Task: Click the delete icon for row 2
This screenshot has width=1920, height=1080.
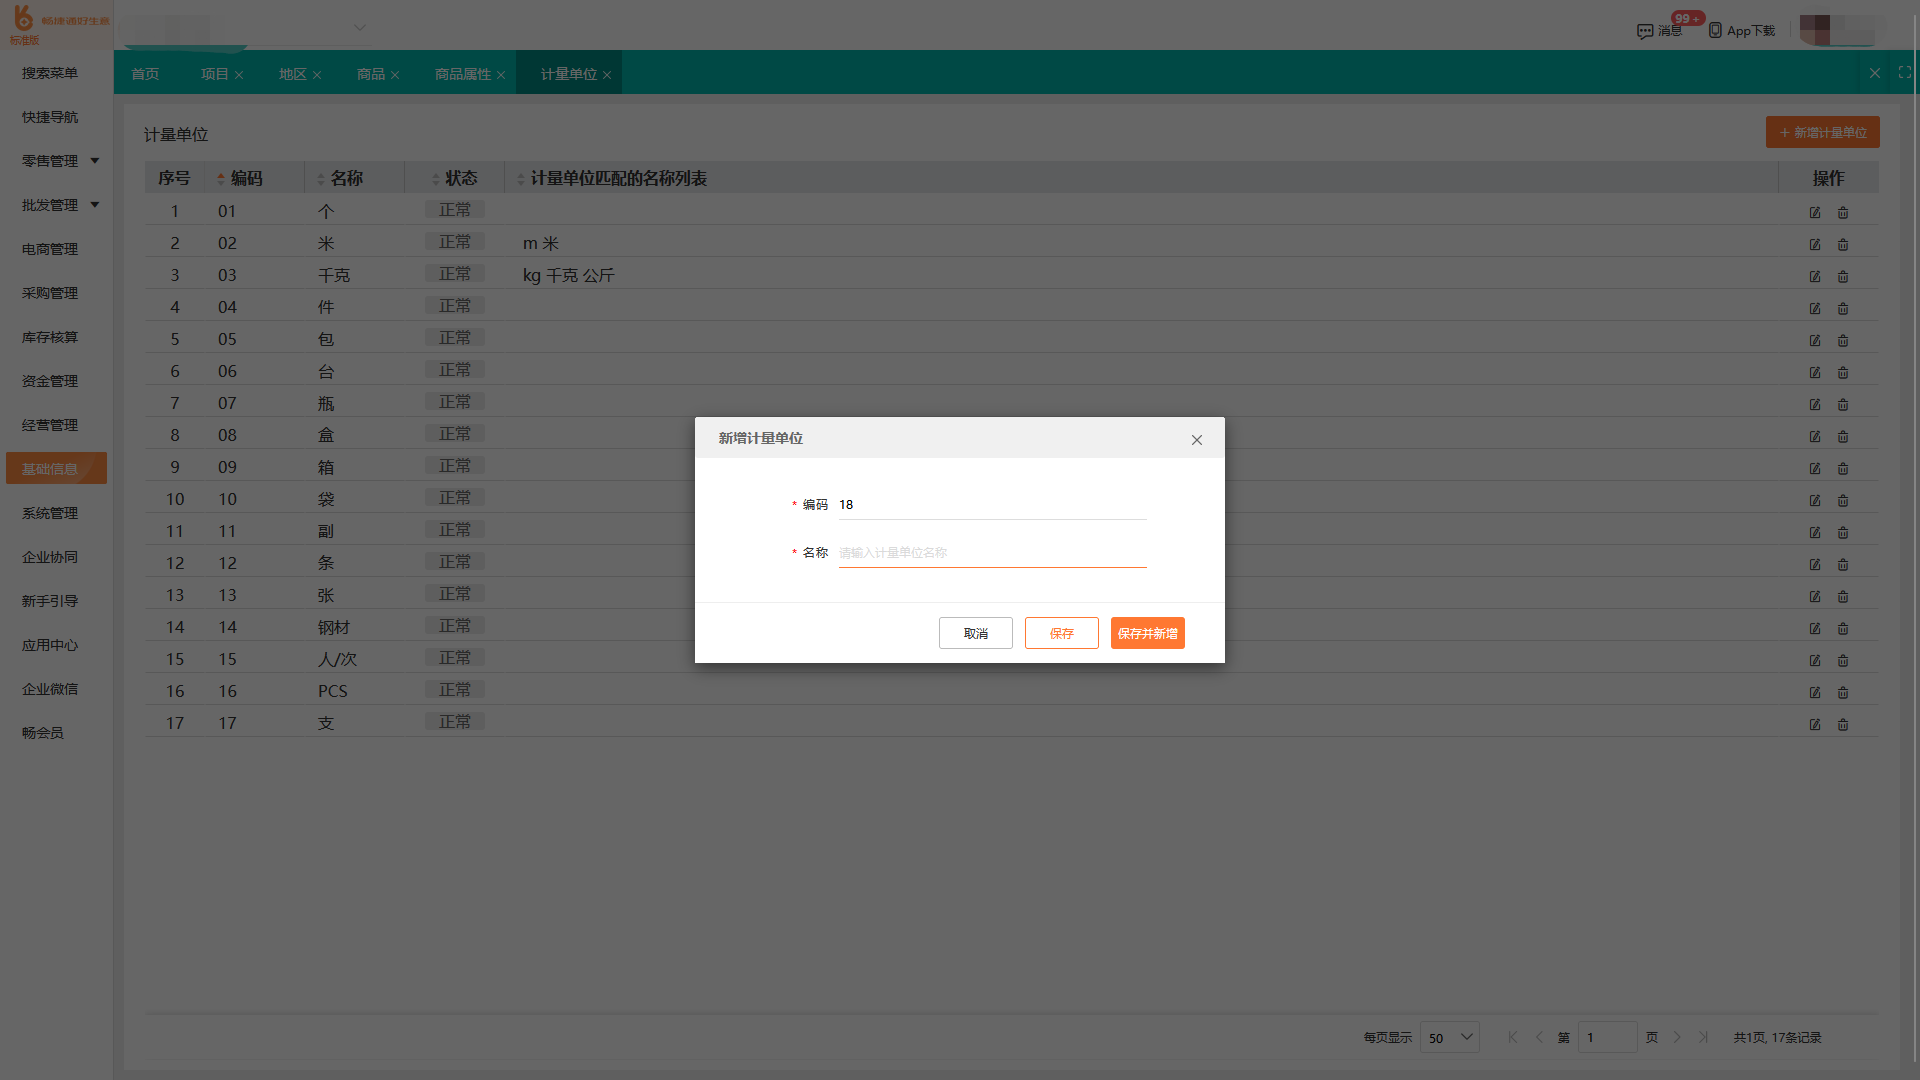Action: [1844, 243]
